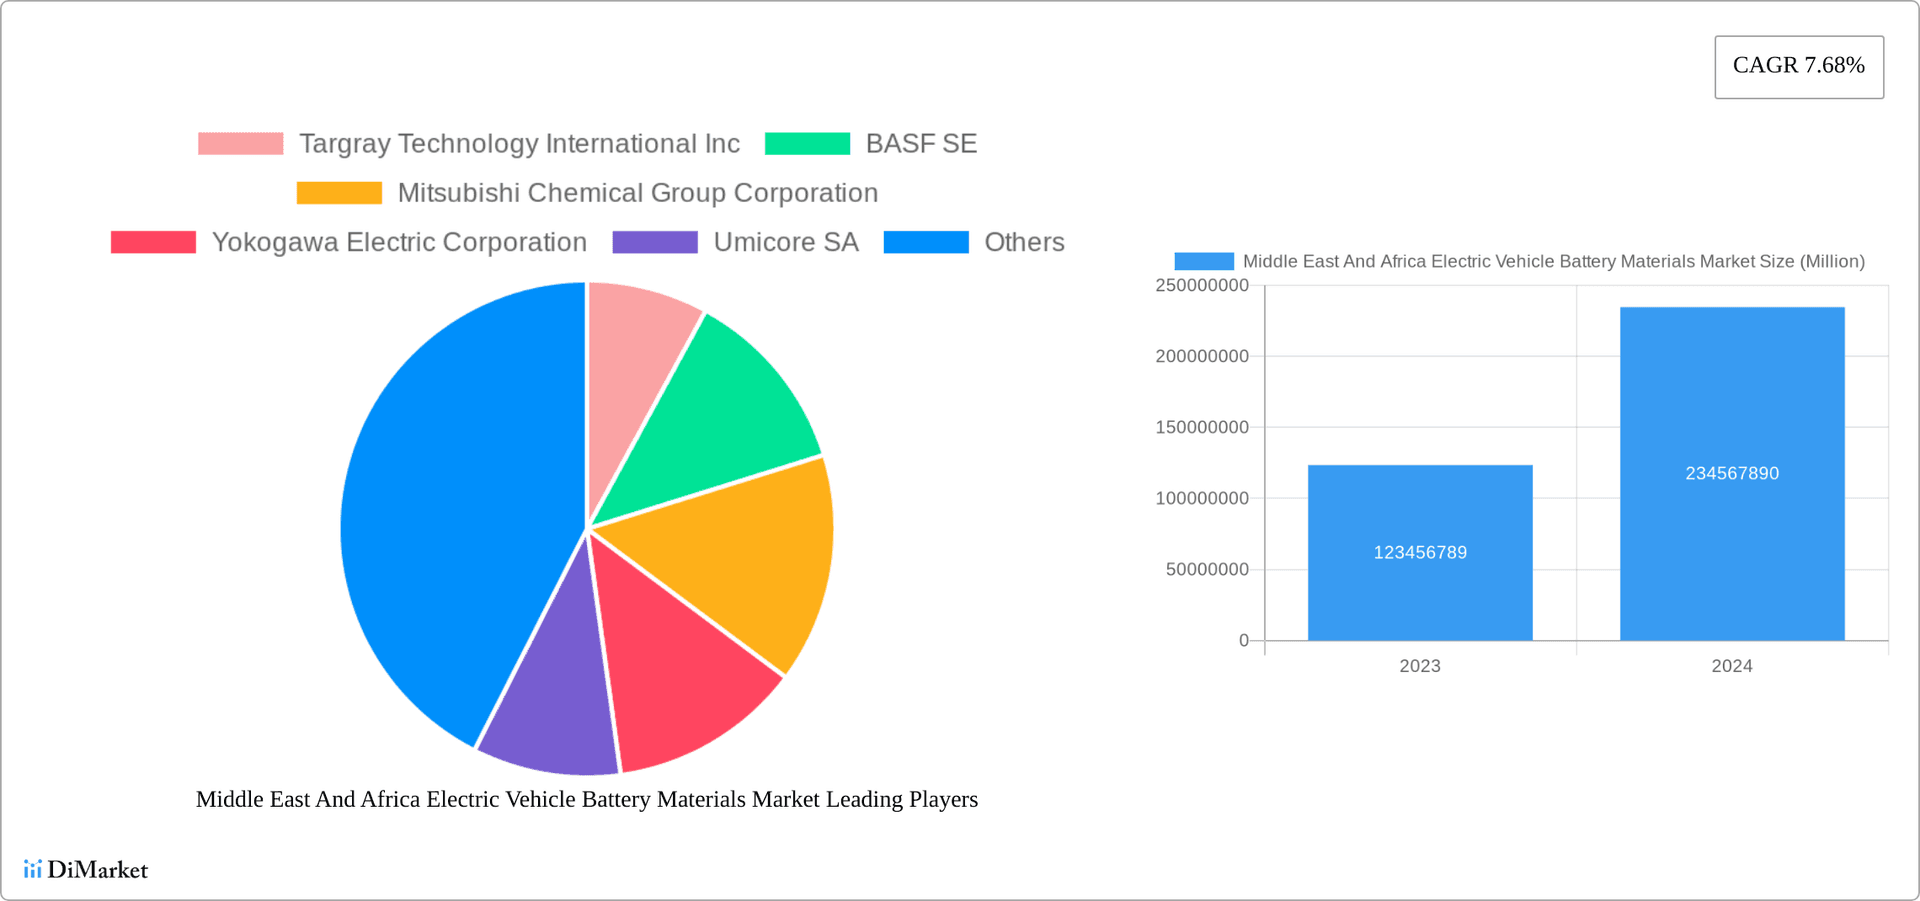Screen dimensions: 1920x901
Task: Click the 2024 axis label
Action: pos(1731,665)
